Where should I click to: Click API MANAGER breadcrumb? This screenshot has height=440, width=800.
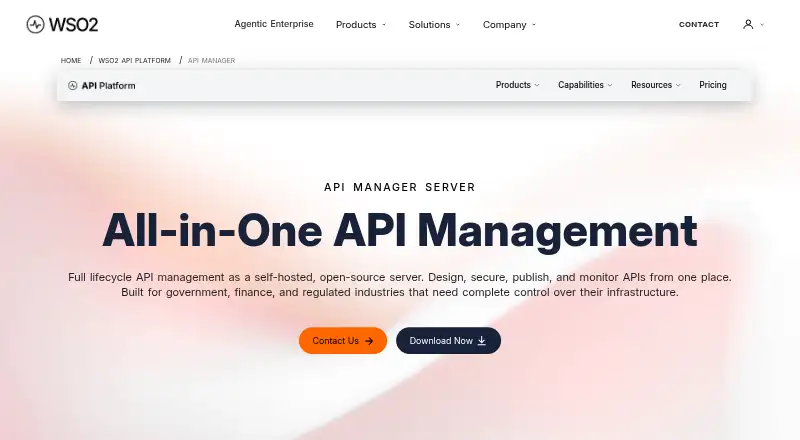(x=212, y=60)
